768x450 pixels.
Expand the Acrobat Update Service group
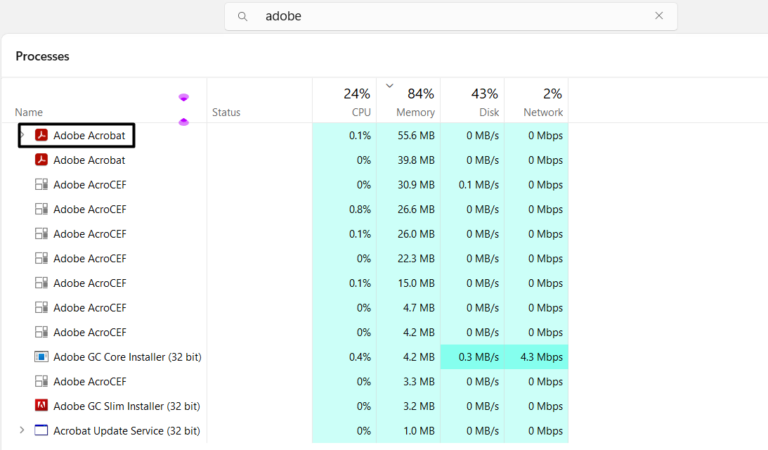pyautogui.click(x=23, y=430)
